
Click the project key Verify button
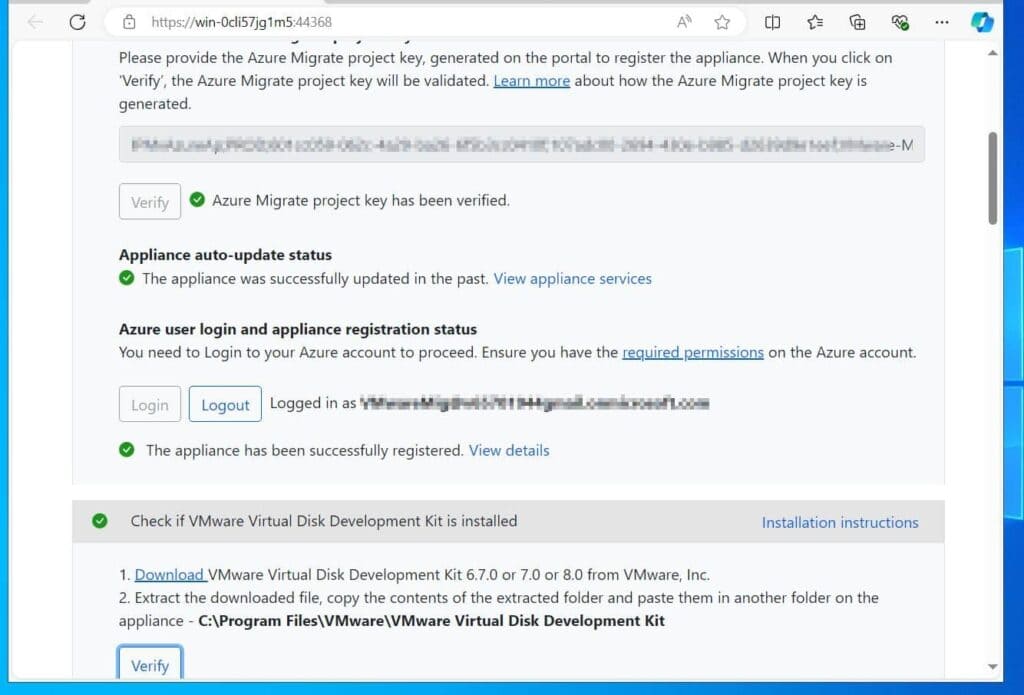pyautogui.click(x=150, y=202)
